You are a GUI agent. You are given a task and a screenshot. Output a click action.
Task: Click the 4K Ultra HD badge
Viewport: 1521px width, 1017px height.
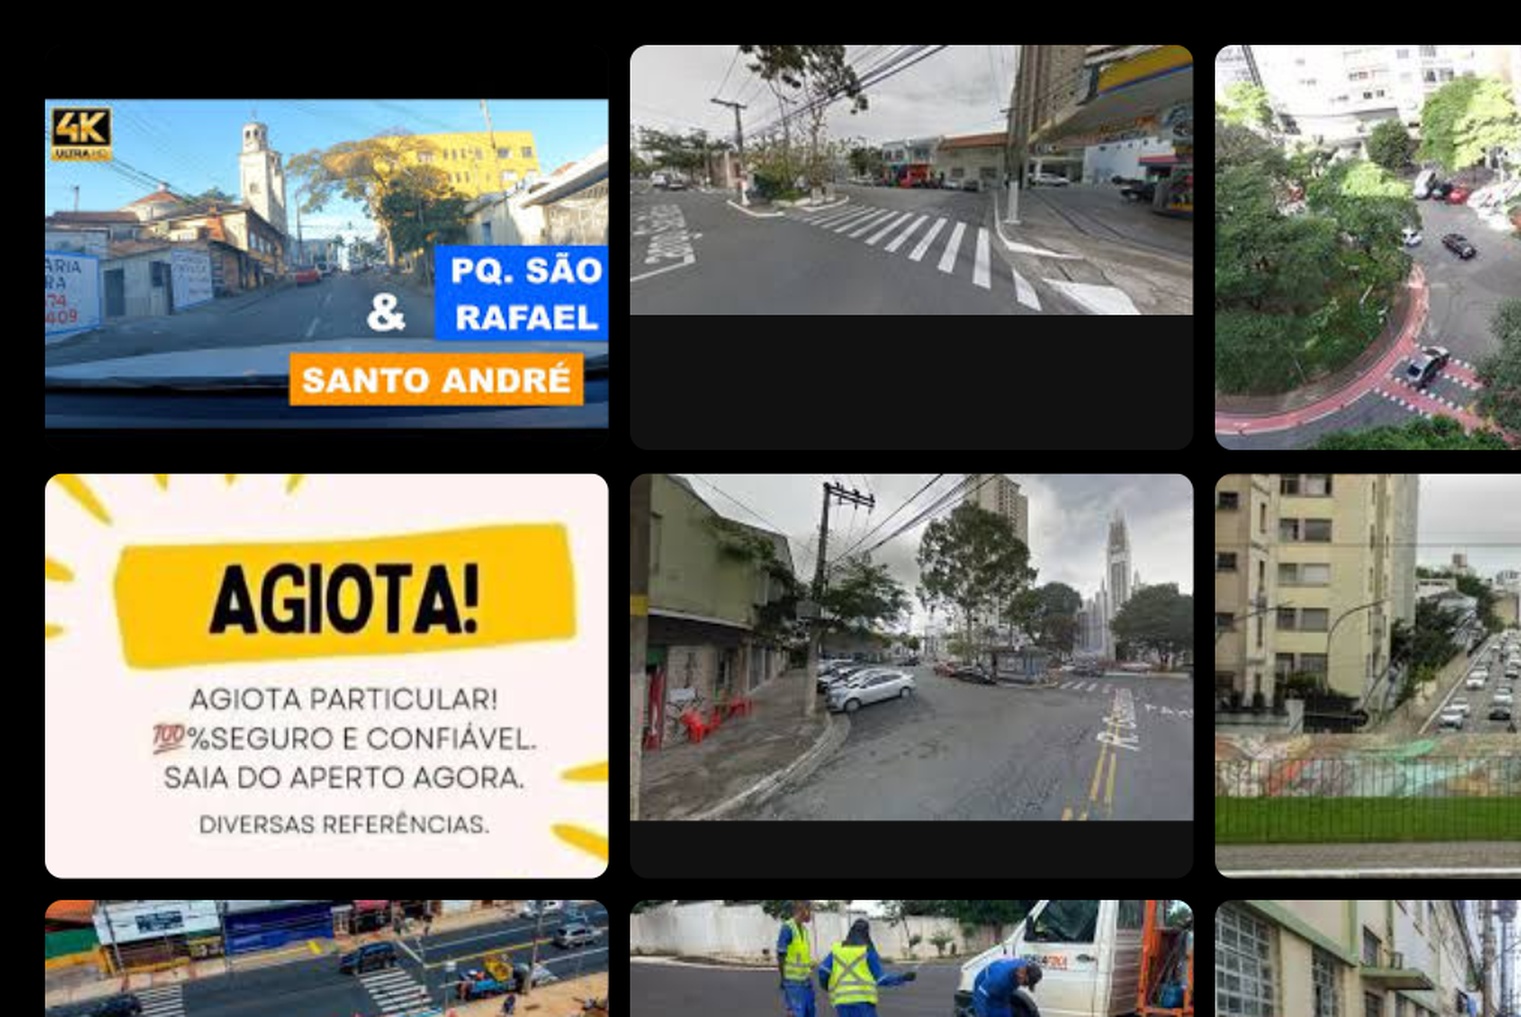(81, 133)
